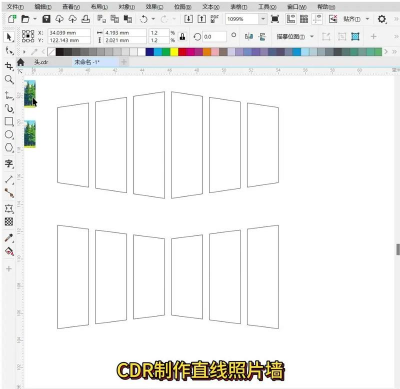Select the Crop tool
Image resolution: width=400 pixels, height=389 pixels.
[9, 66]
